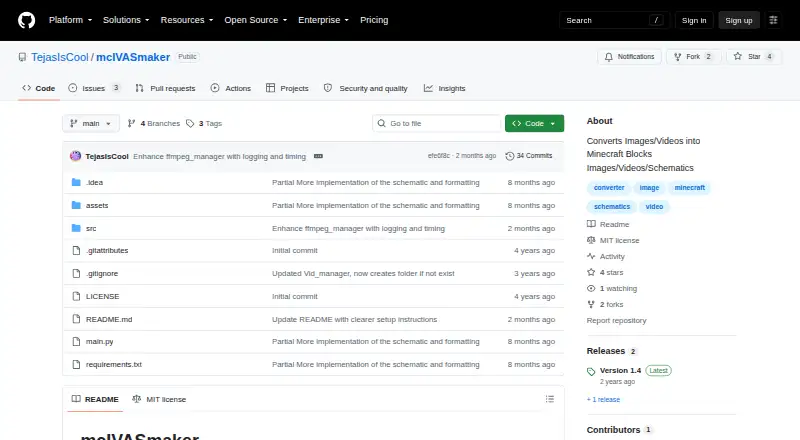This screenshot has width=800, height=440.
Task: Open the main branch selector dropdown
Action: point(91,124)
